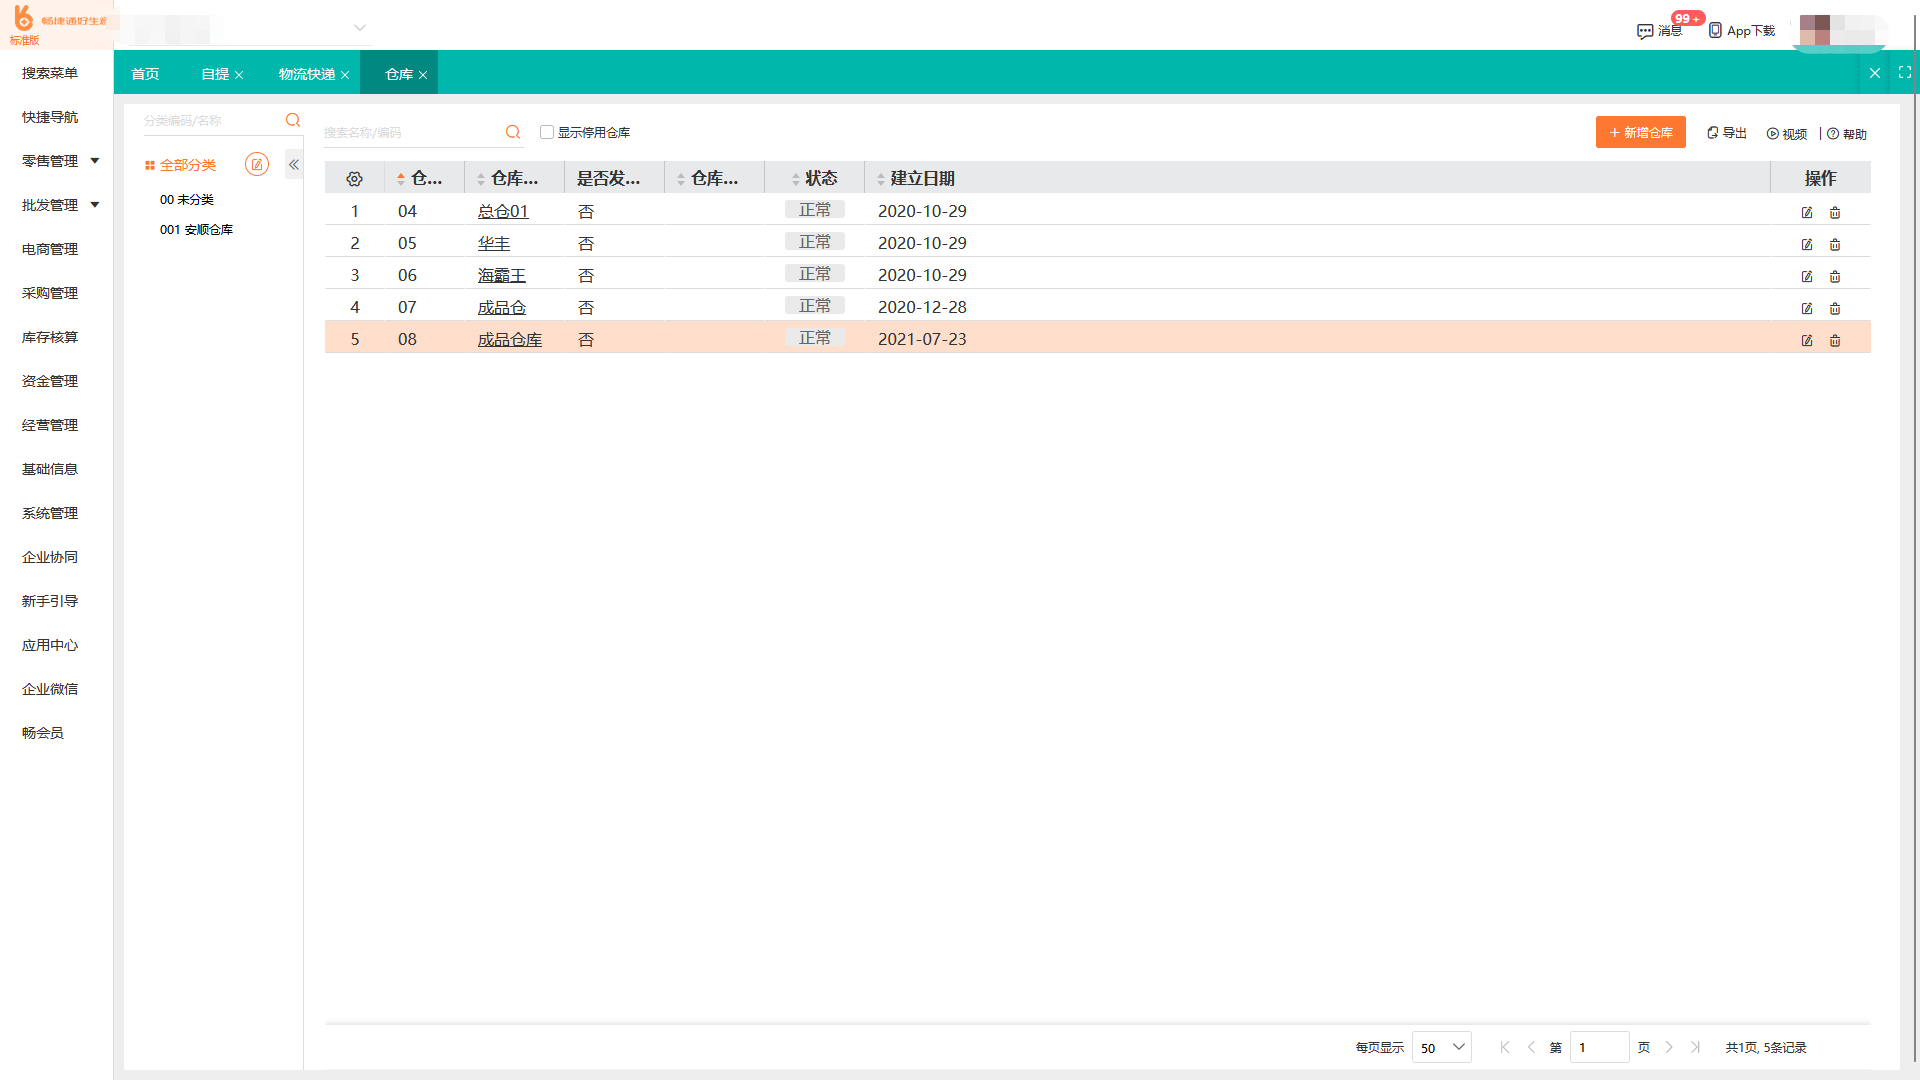1920x1080 pixels.
Task: Click 全部分类 collapse sidebar arrow
Action: [297, 164]
